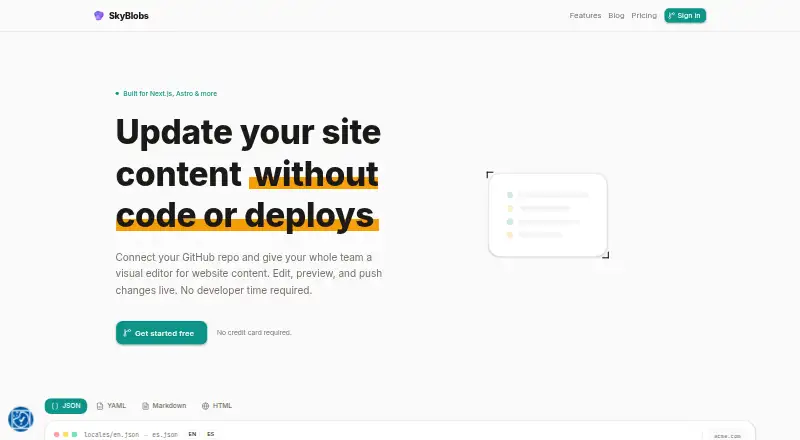Screen dimensions: 800x440
Task: Switch to the Markdown tab
Action: [x=164, y=406]
